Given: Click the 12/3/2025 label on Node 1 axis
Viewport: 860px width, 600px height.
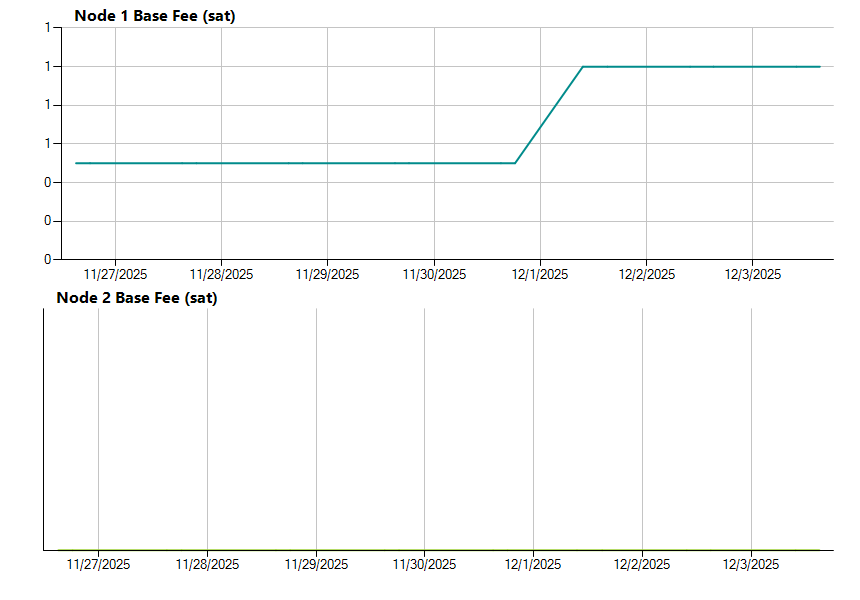Looking at the screenshot, I should tap(752, 274).
